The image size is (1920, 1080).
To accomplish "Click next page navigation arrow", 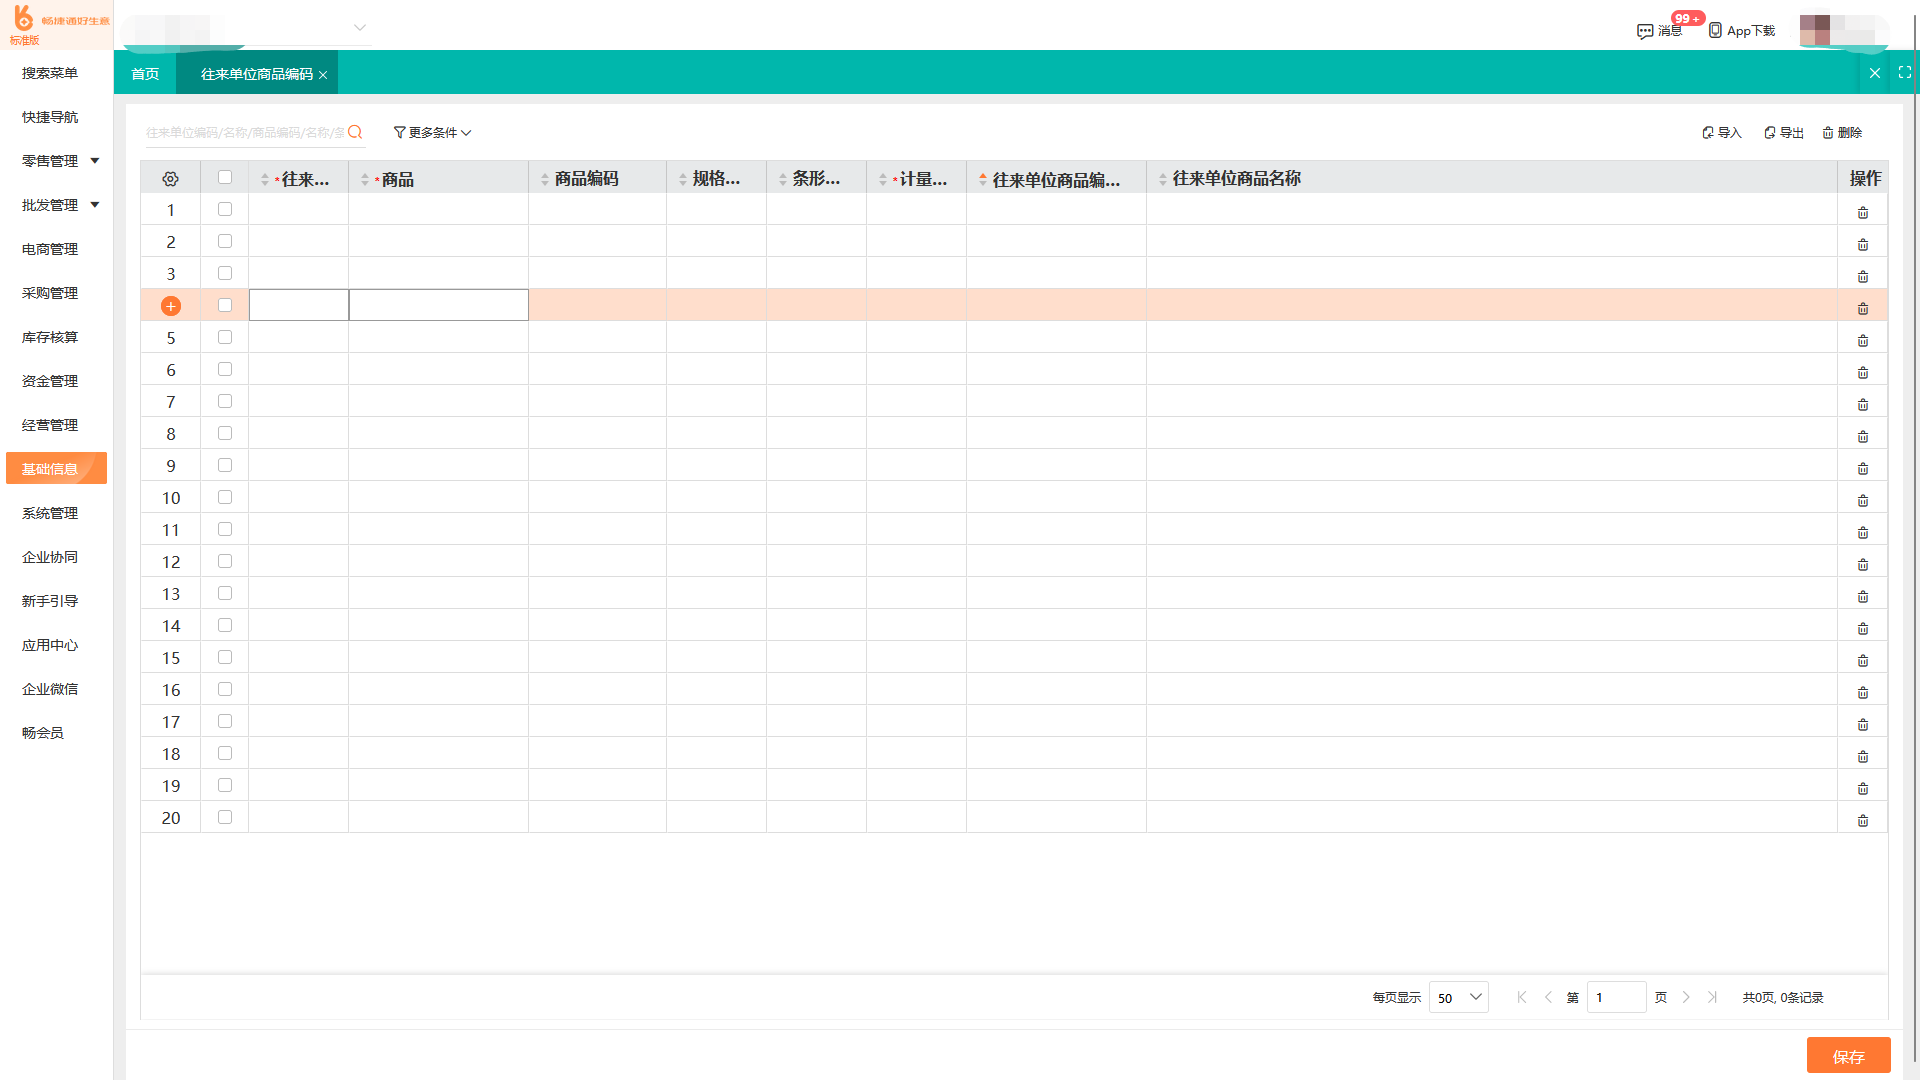I will pos(1688,997).
